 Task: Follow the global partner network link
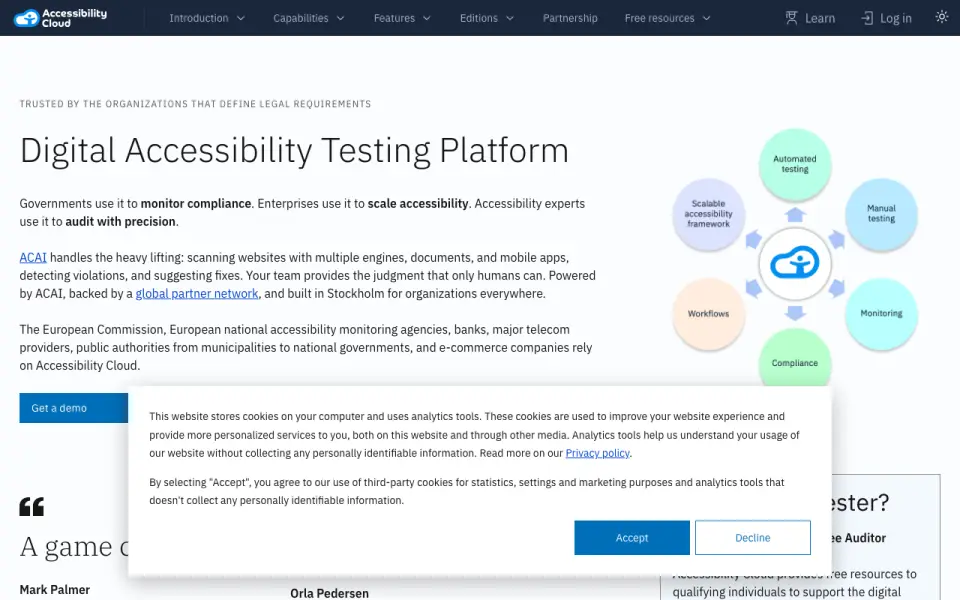point(197,294)
